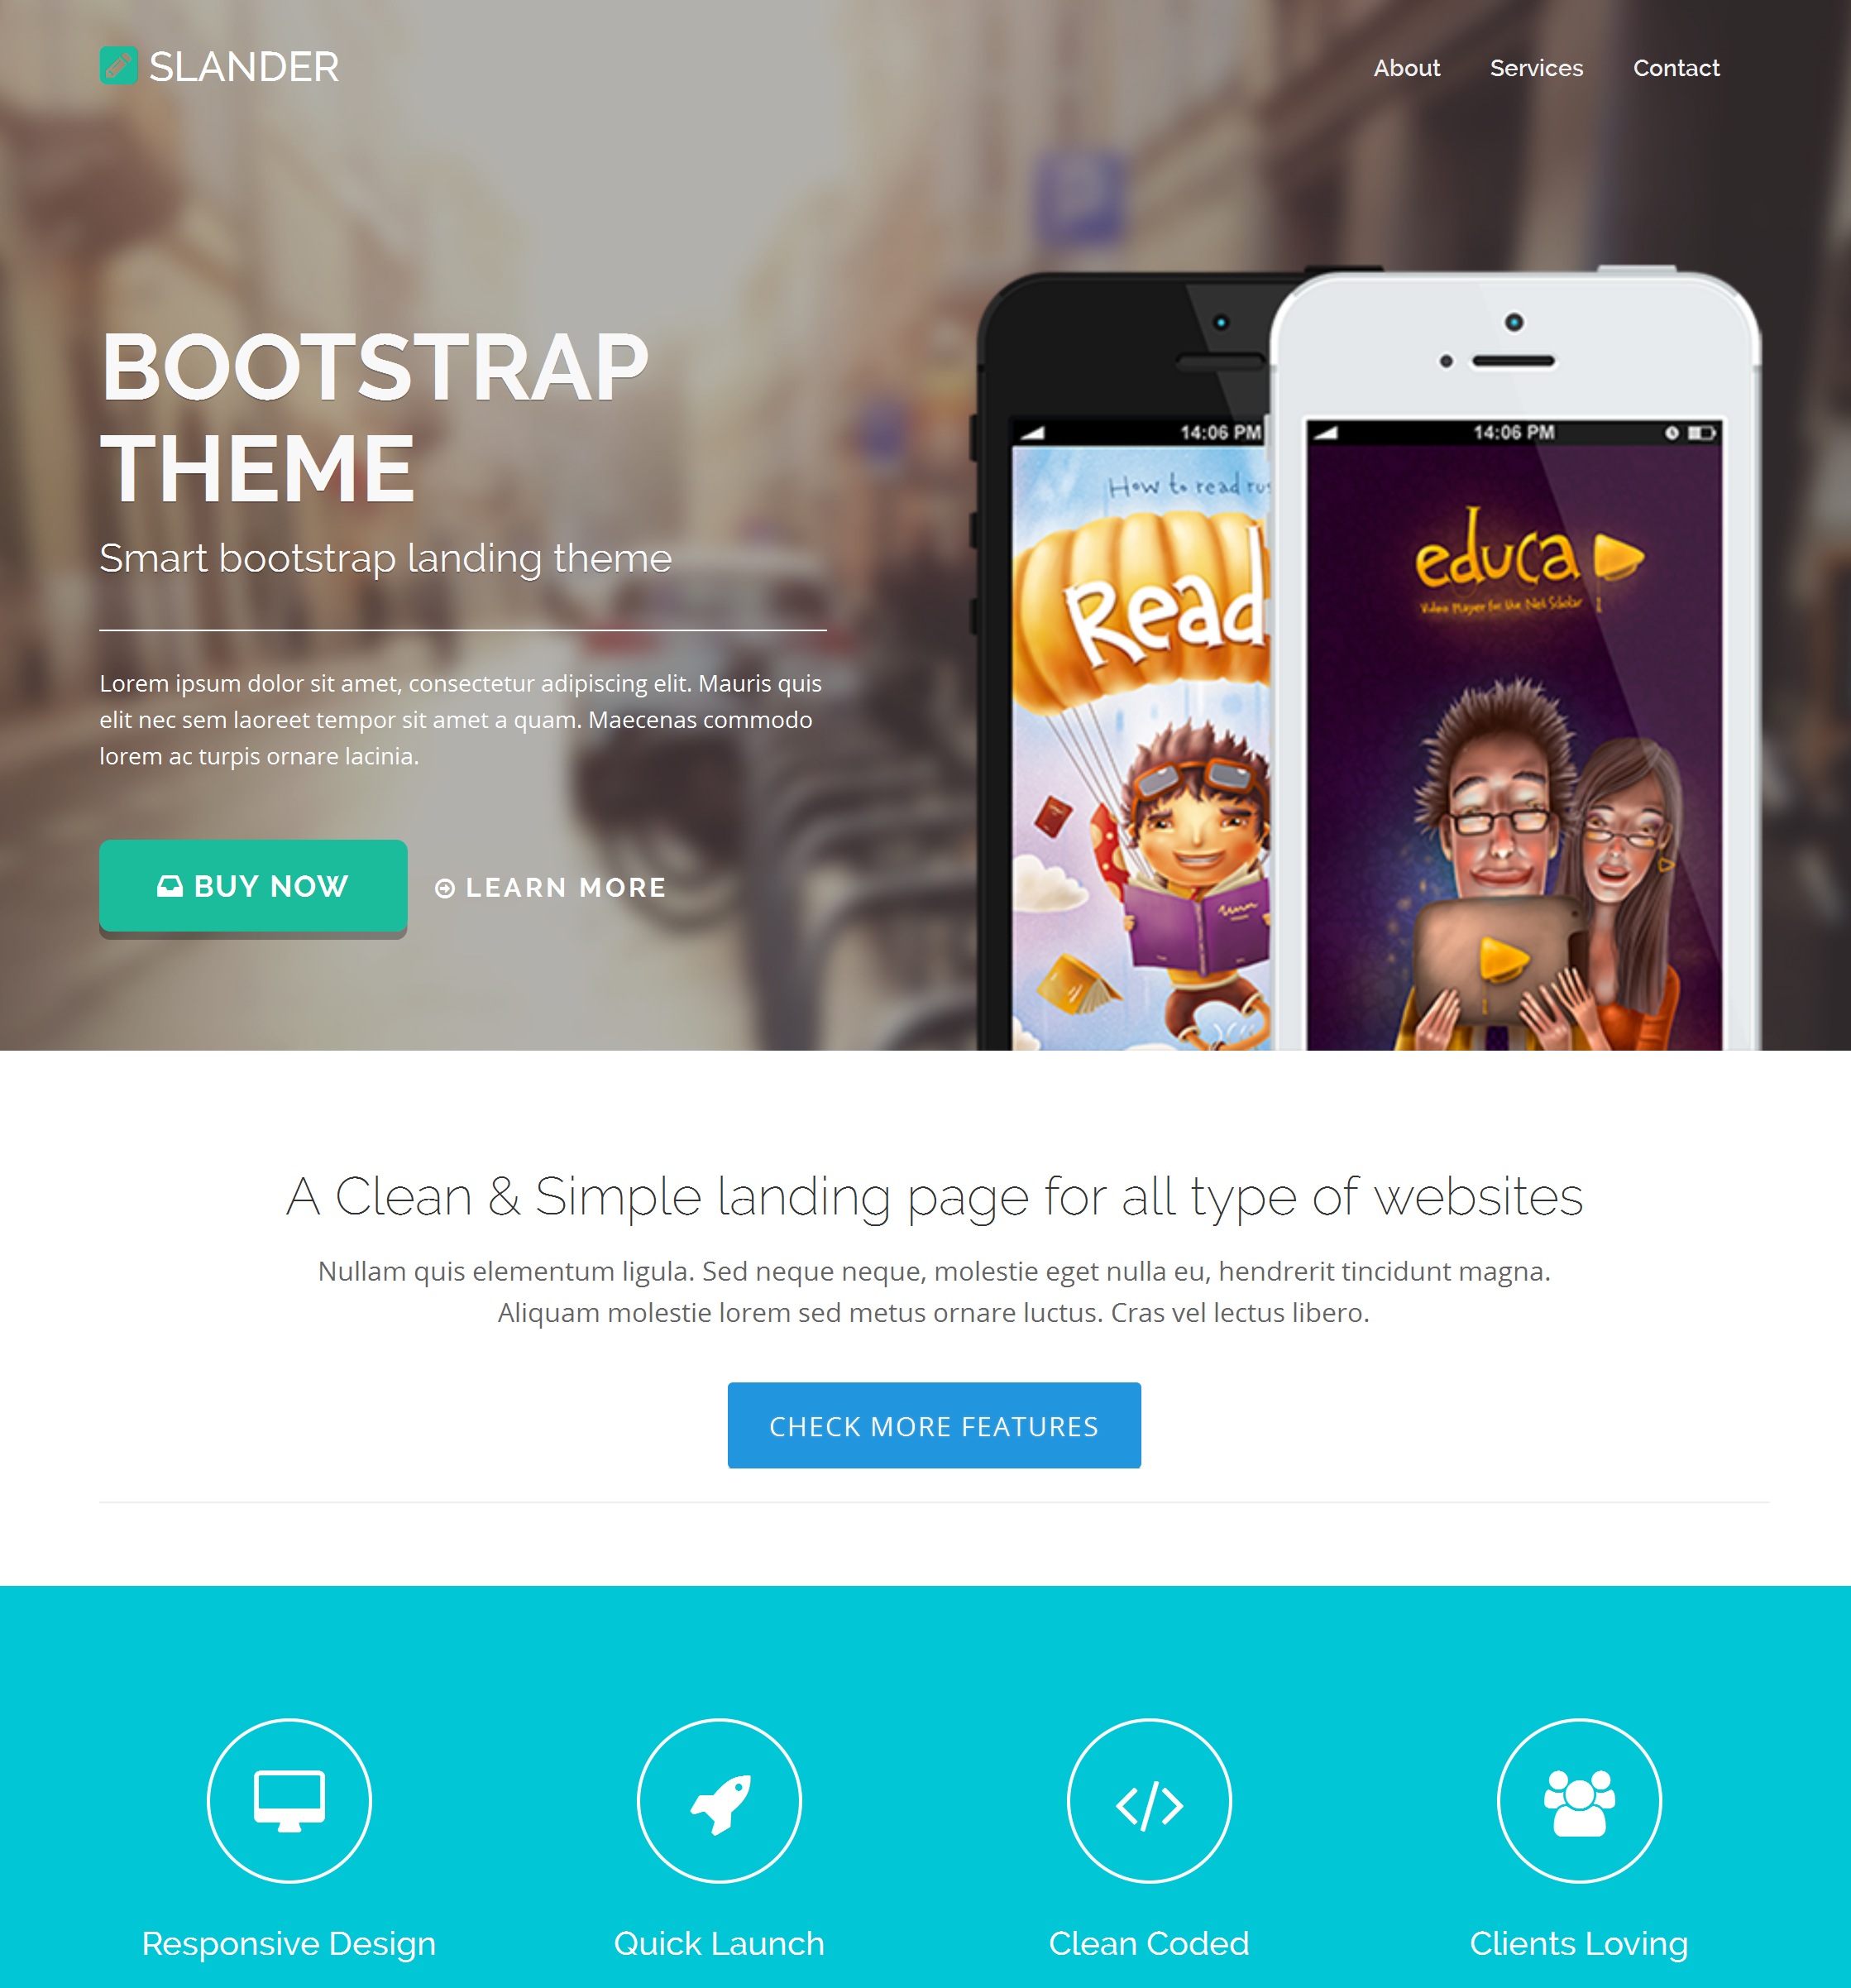Click the CHECK MORE FEATURES button
The height and width of the screenshot is (1988, 1851).
[x=935, y=1425]
